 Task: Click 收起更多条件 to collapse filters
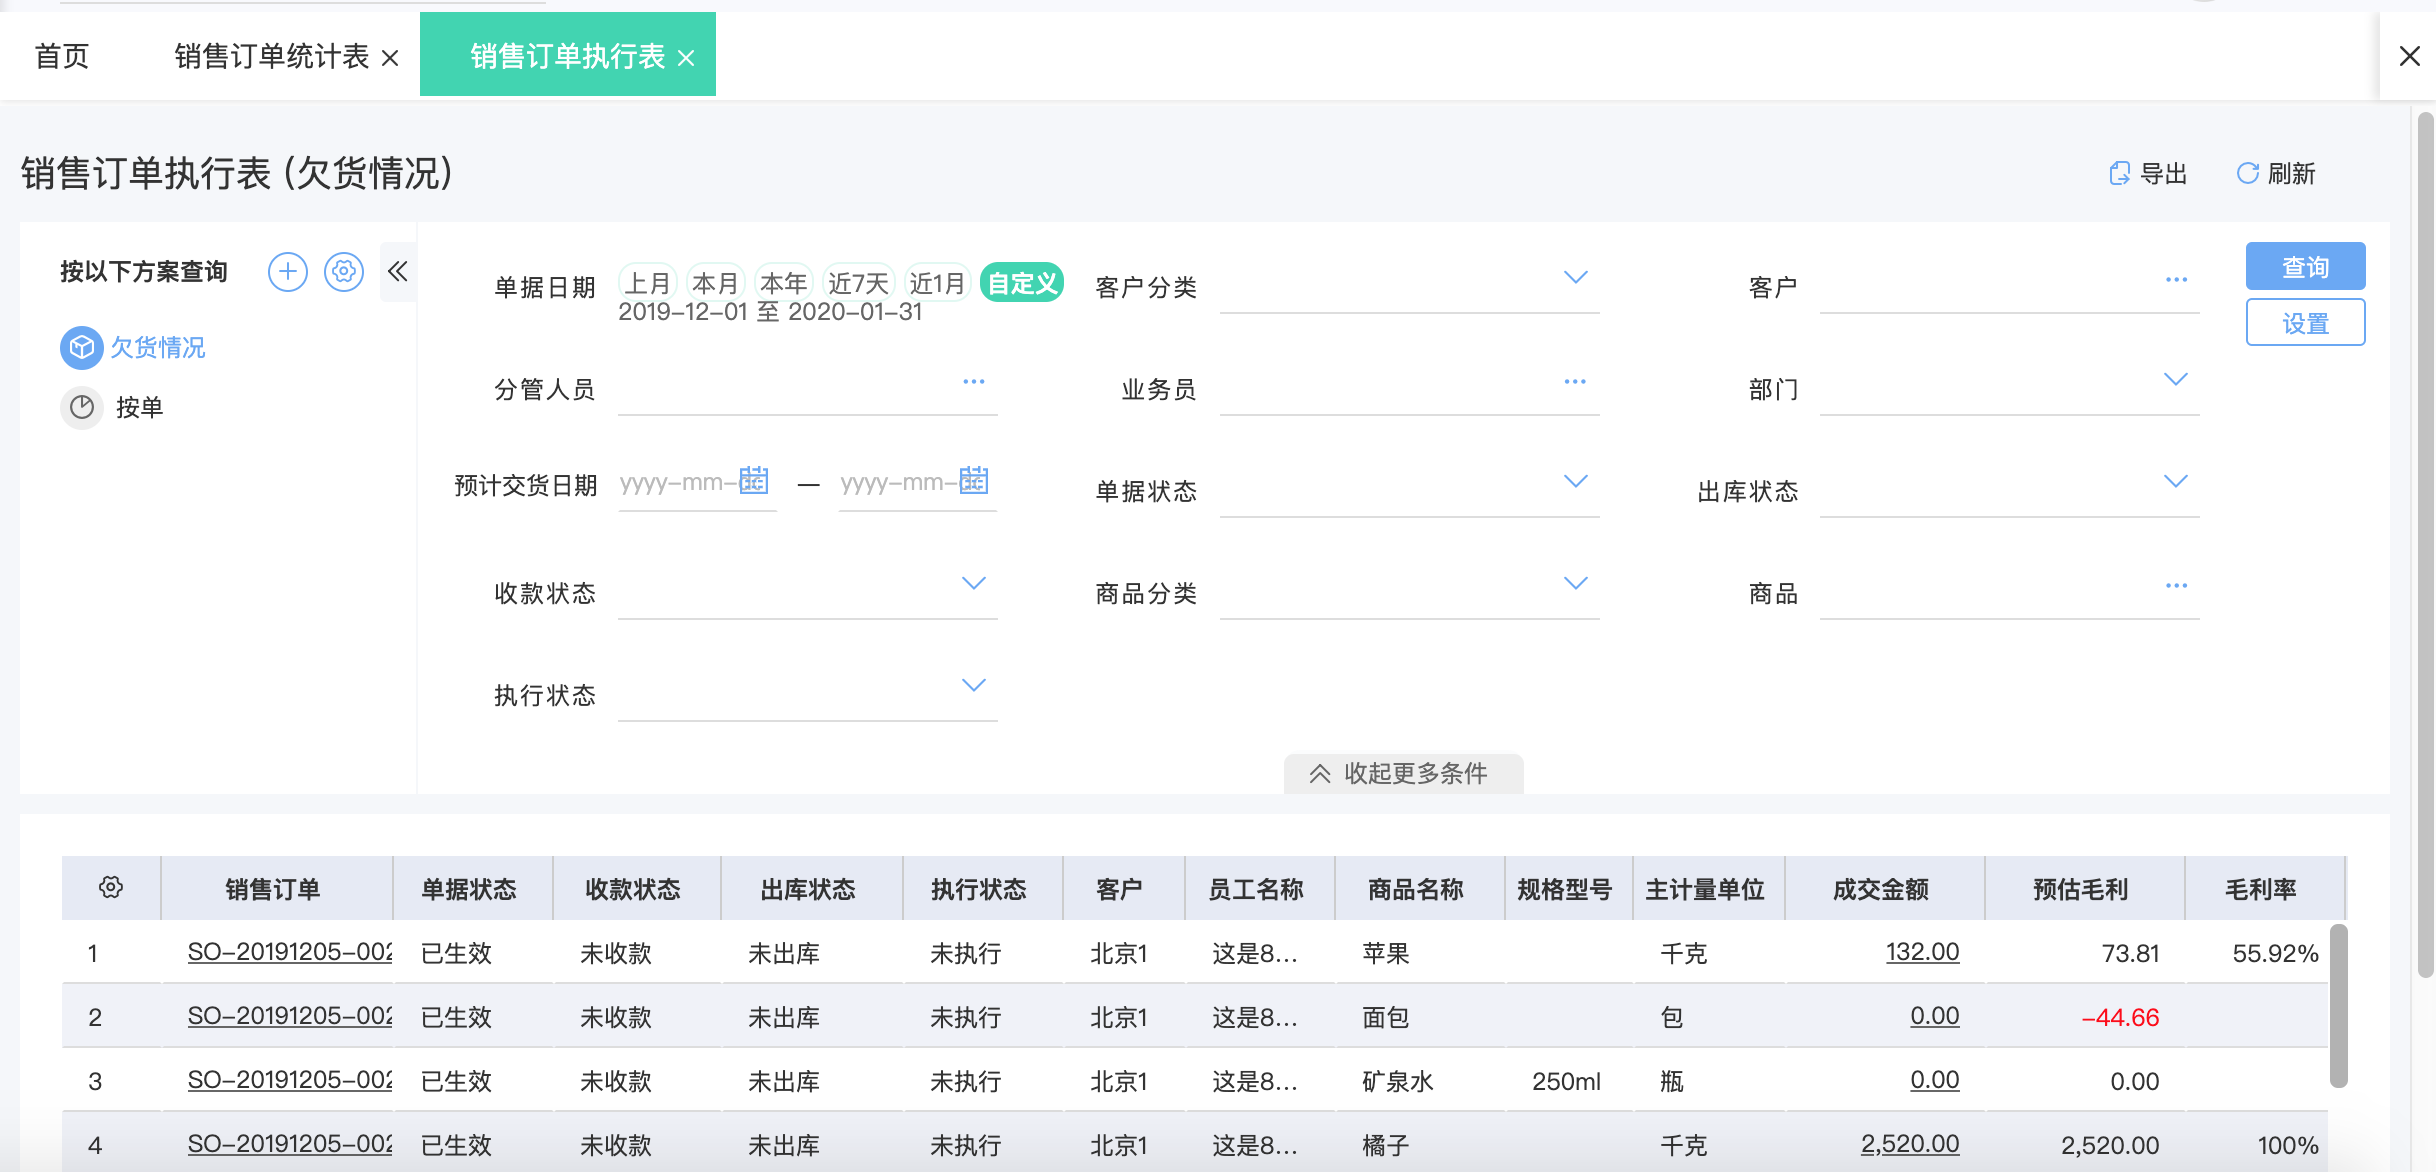click(1401, 771)
